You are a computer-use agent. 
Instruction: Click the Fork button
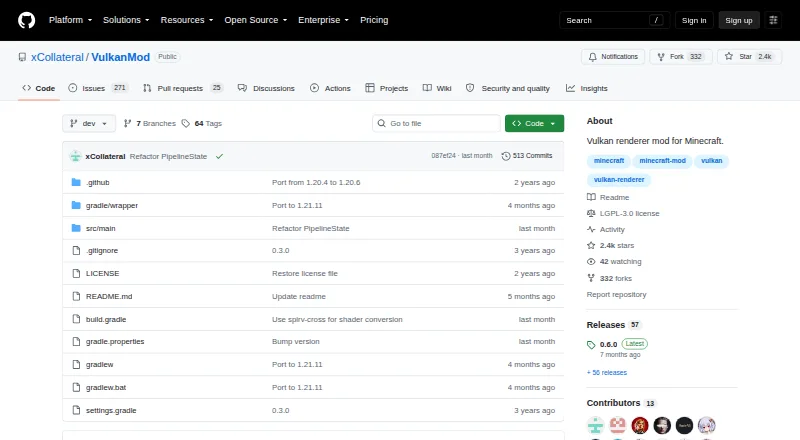click(x=681, y=57)
